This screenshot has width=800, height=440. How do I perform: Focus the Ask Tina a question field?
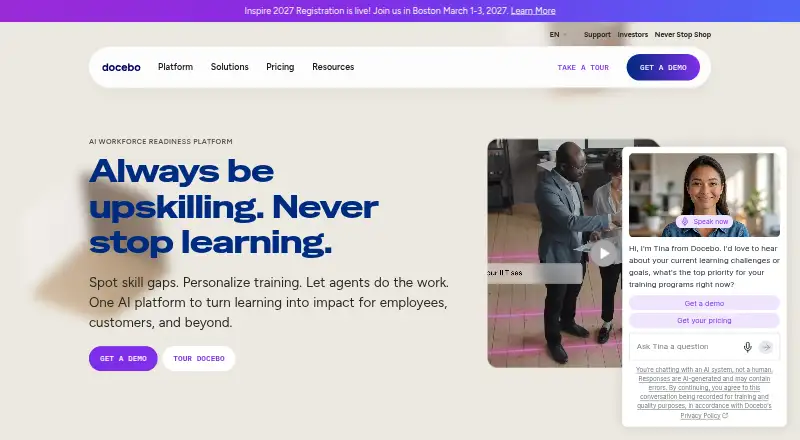pos(686,347)
